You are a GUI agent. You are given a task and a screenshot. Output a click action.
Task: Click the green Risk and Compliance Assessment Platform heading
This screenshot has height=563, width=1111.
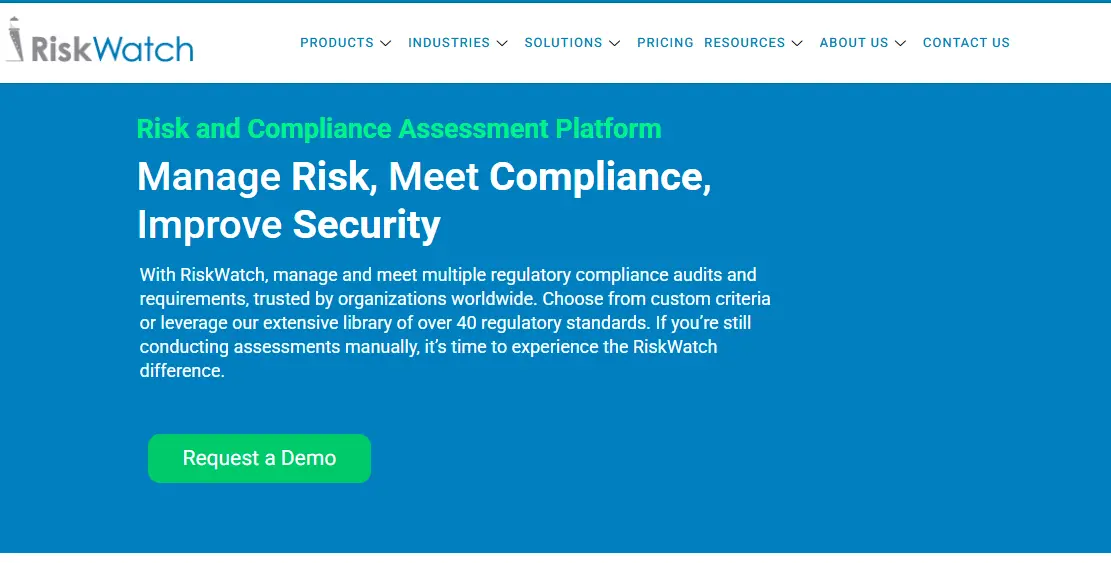398,129
